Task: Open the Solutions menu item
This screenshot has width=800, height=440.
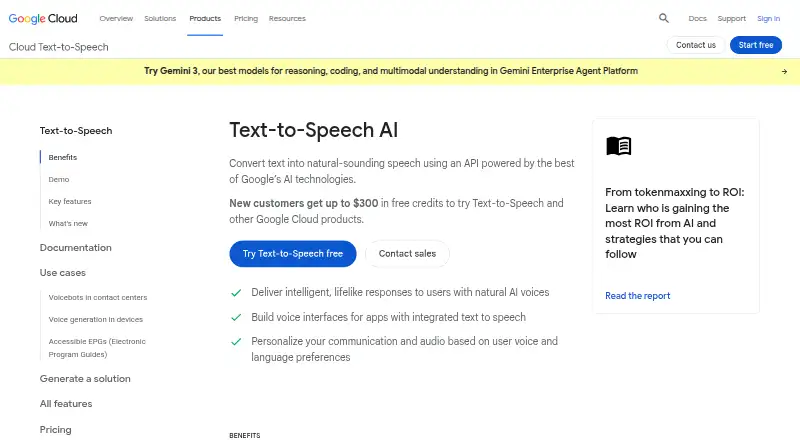Action: 160,18
